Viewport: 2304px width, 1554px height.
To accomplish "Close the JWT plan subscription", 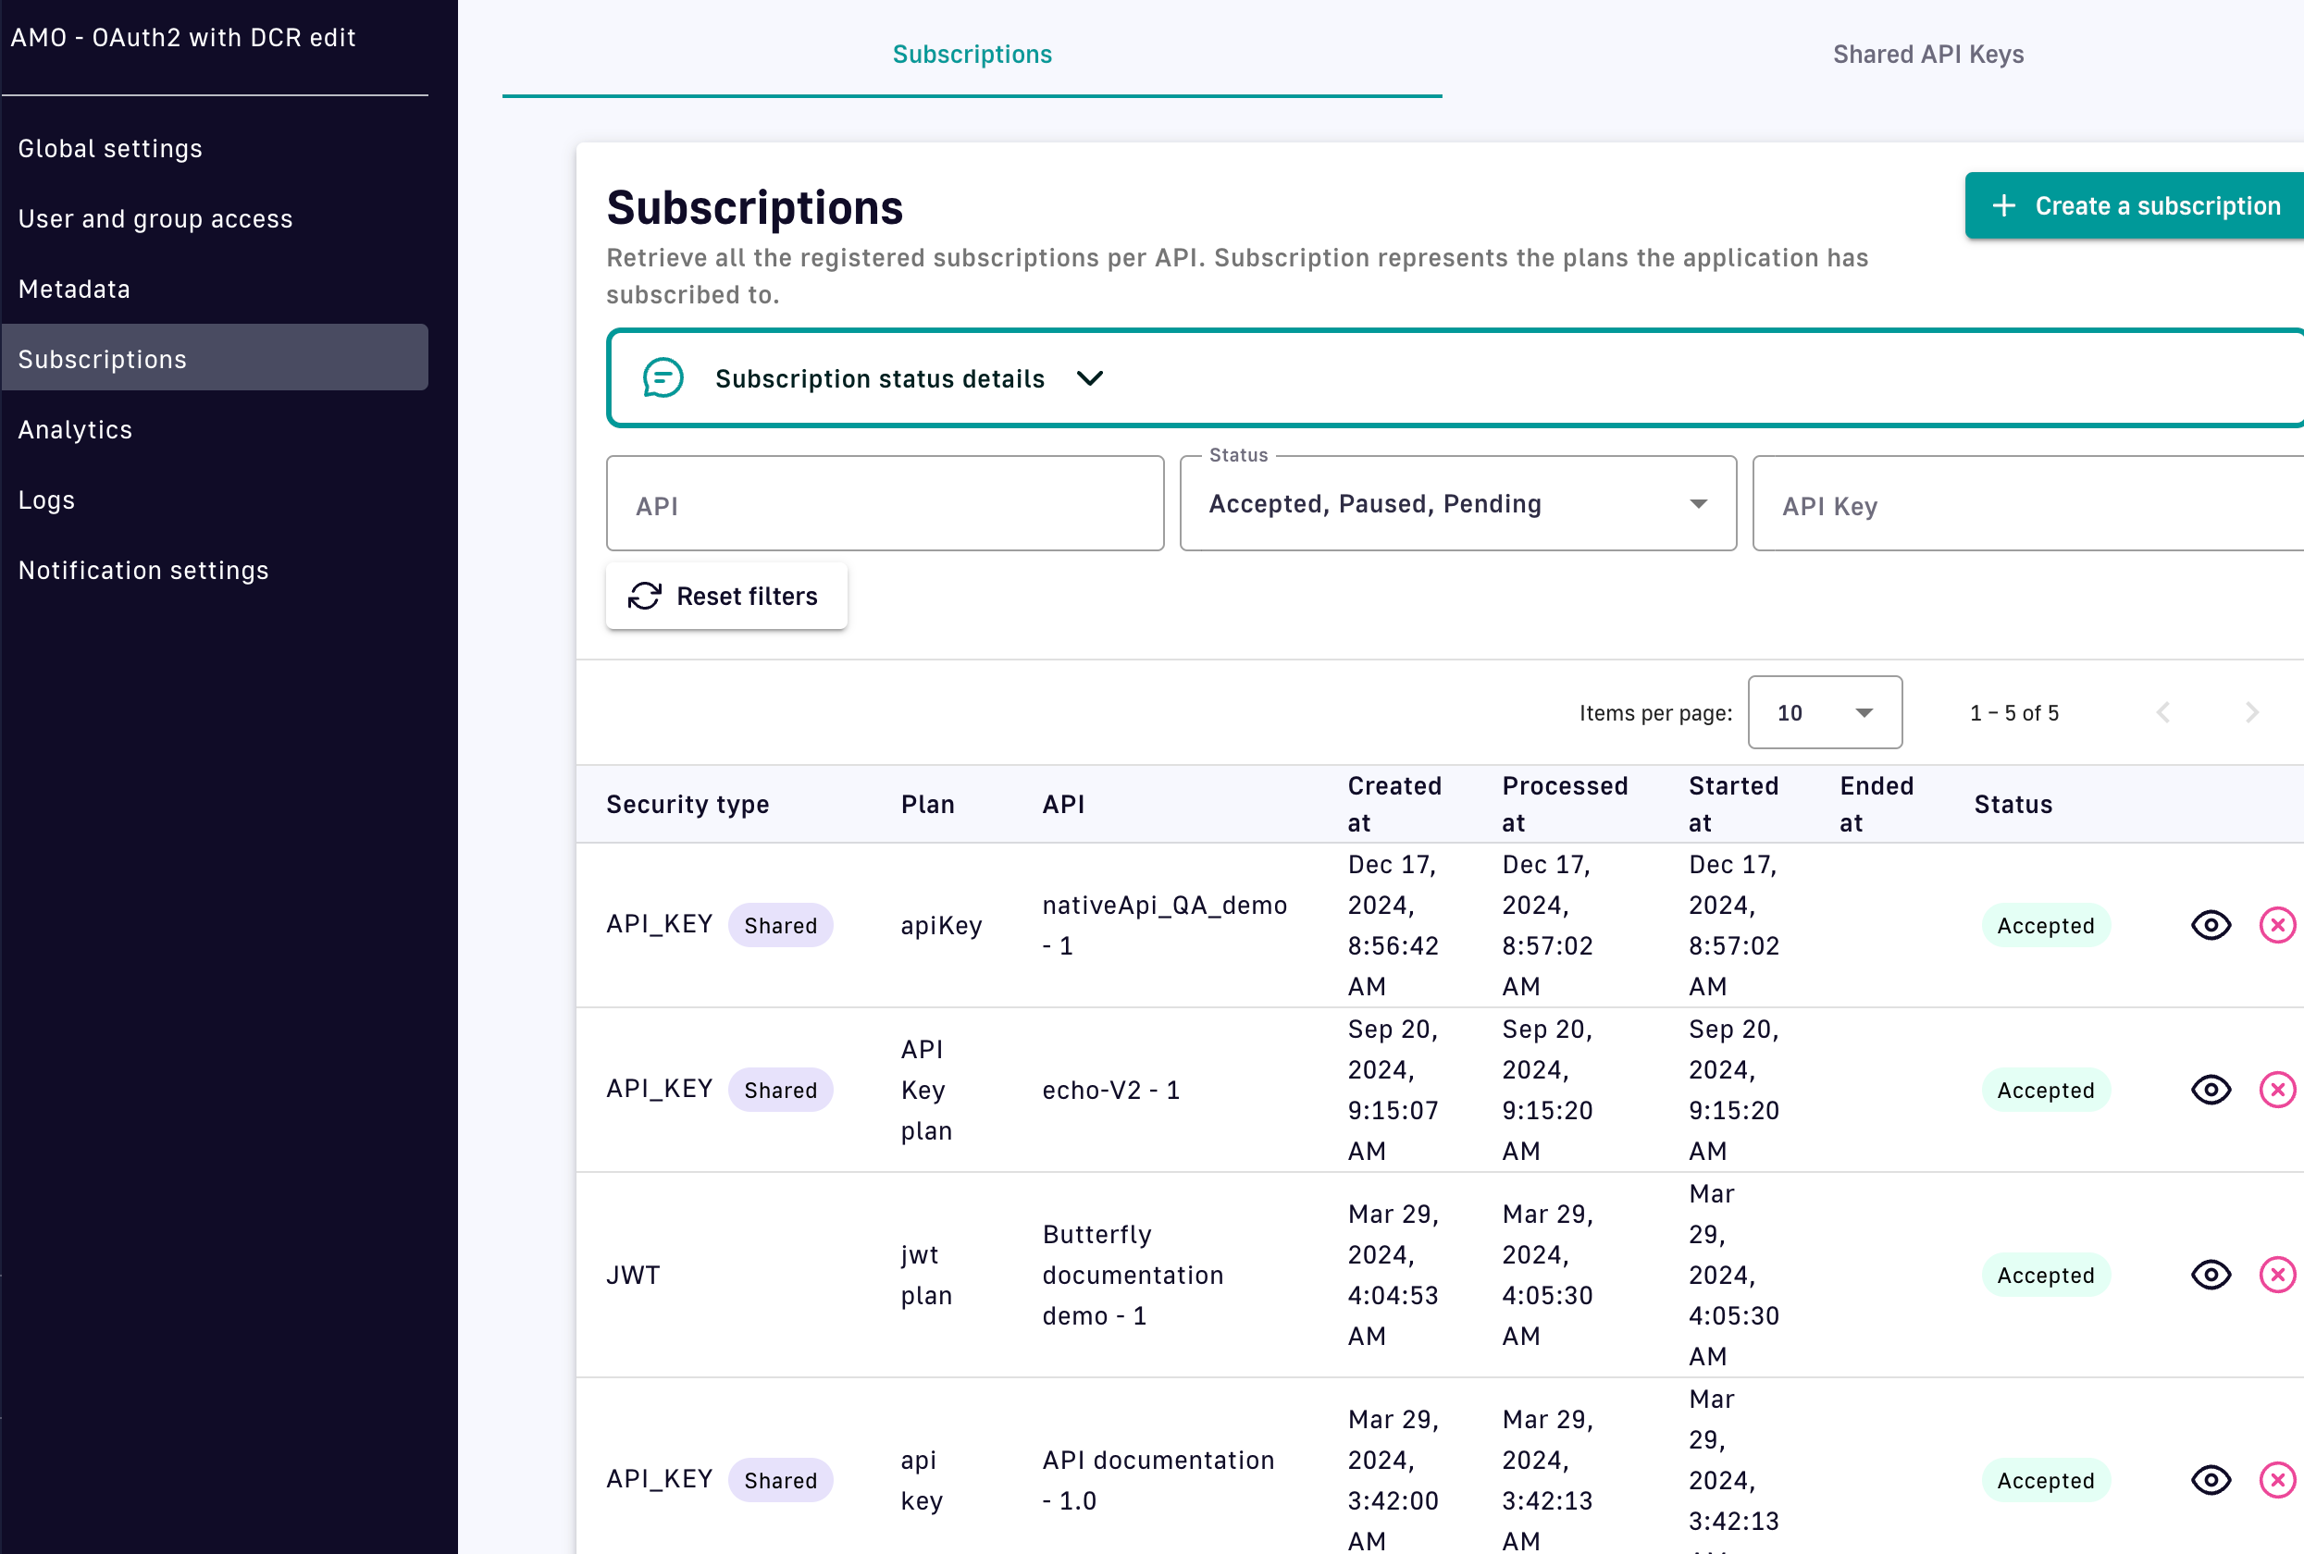I will tap(2277, 1274).
